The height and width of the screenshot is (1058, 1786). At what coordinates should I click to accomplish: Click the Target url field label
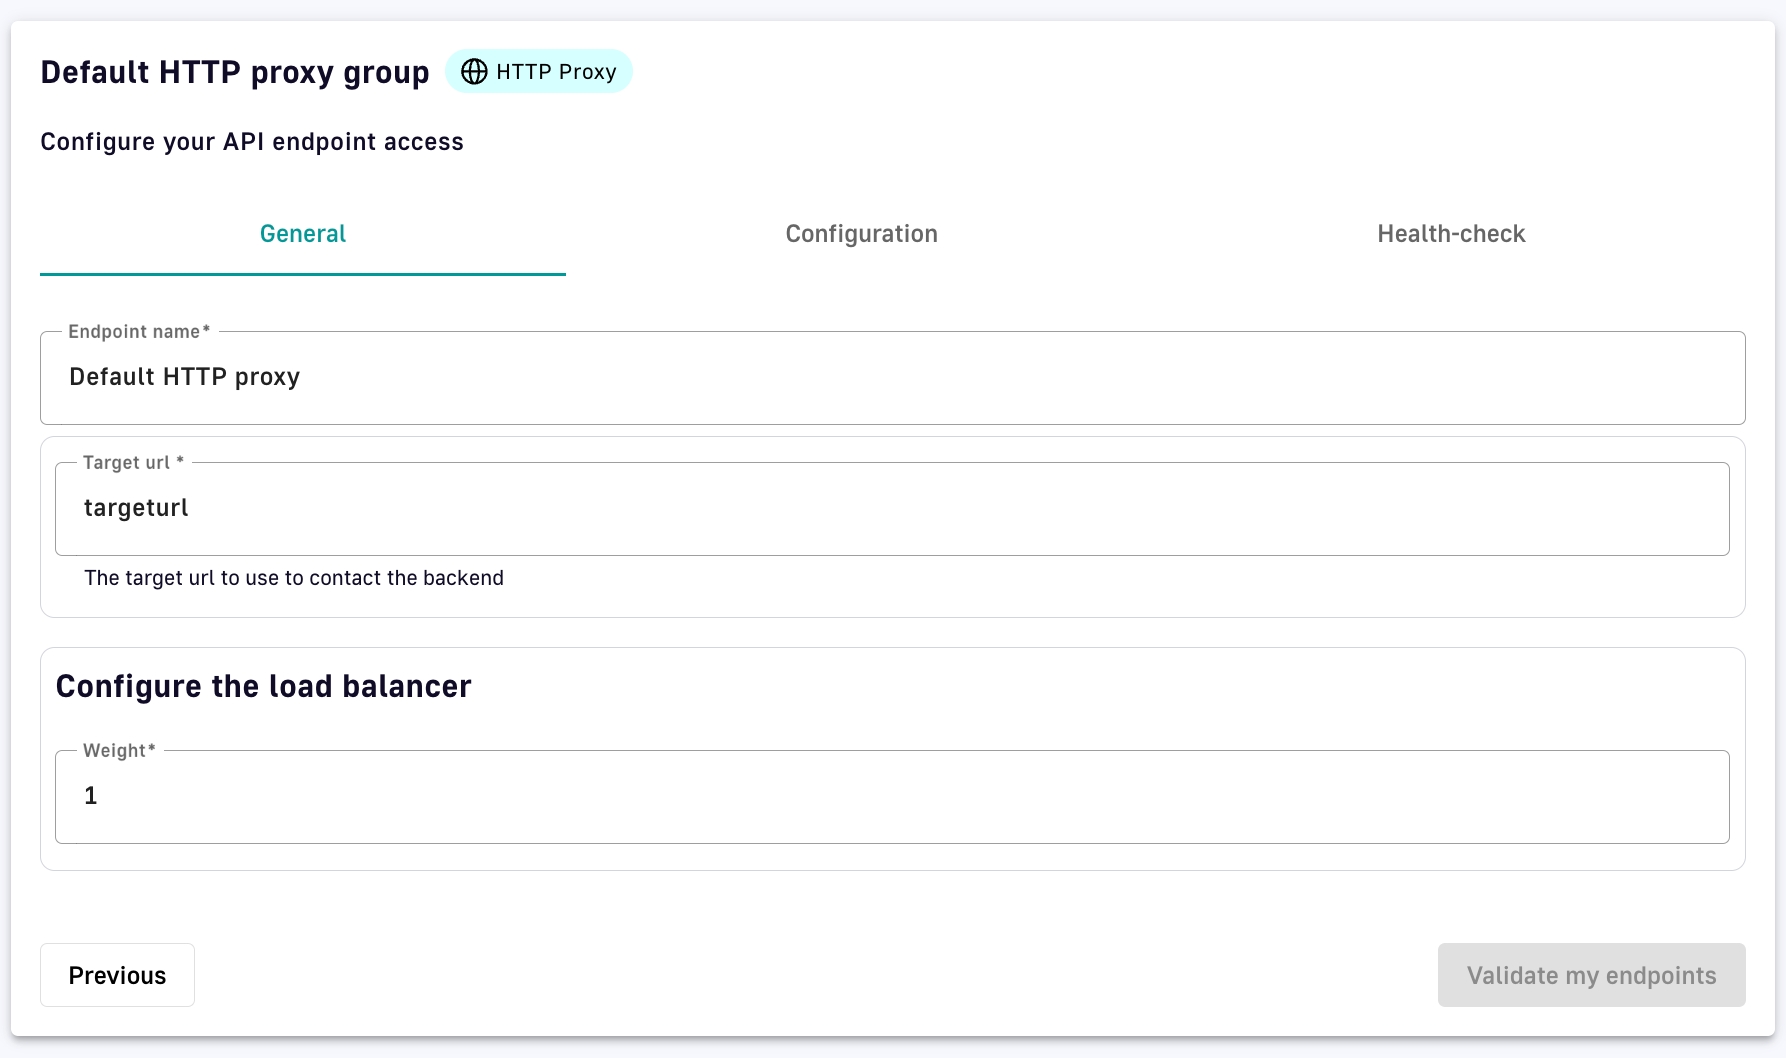click(x=132, y=462)
